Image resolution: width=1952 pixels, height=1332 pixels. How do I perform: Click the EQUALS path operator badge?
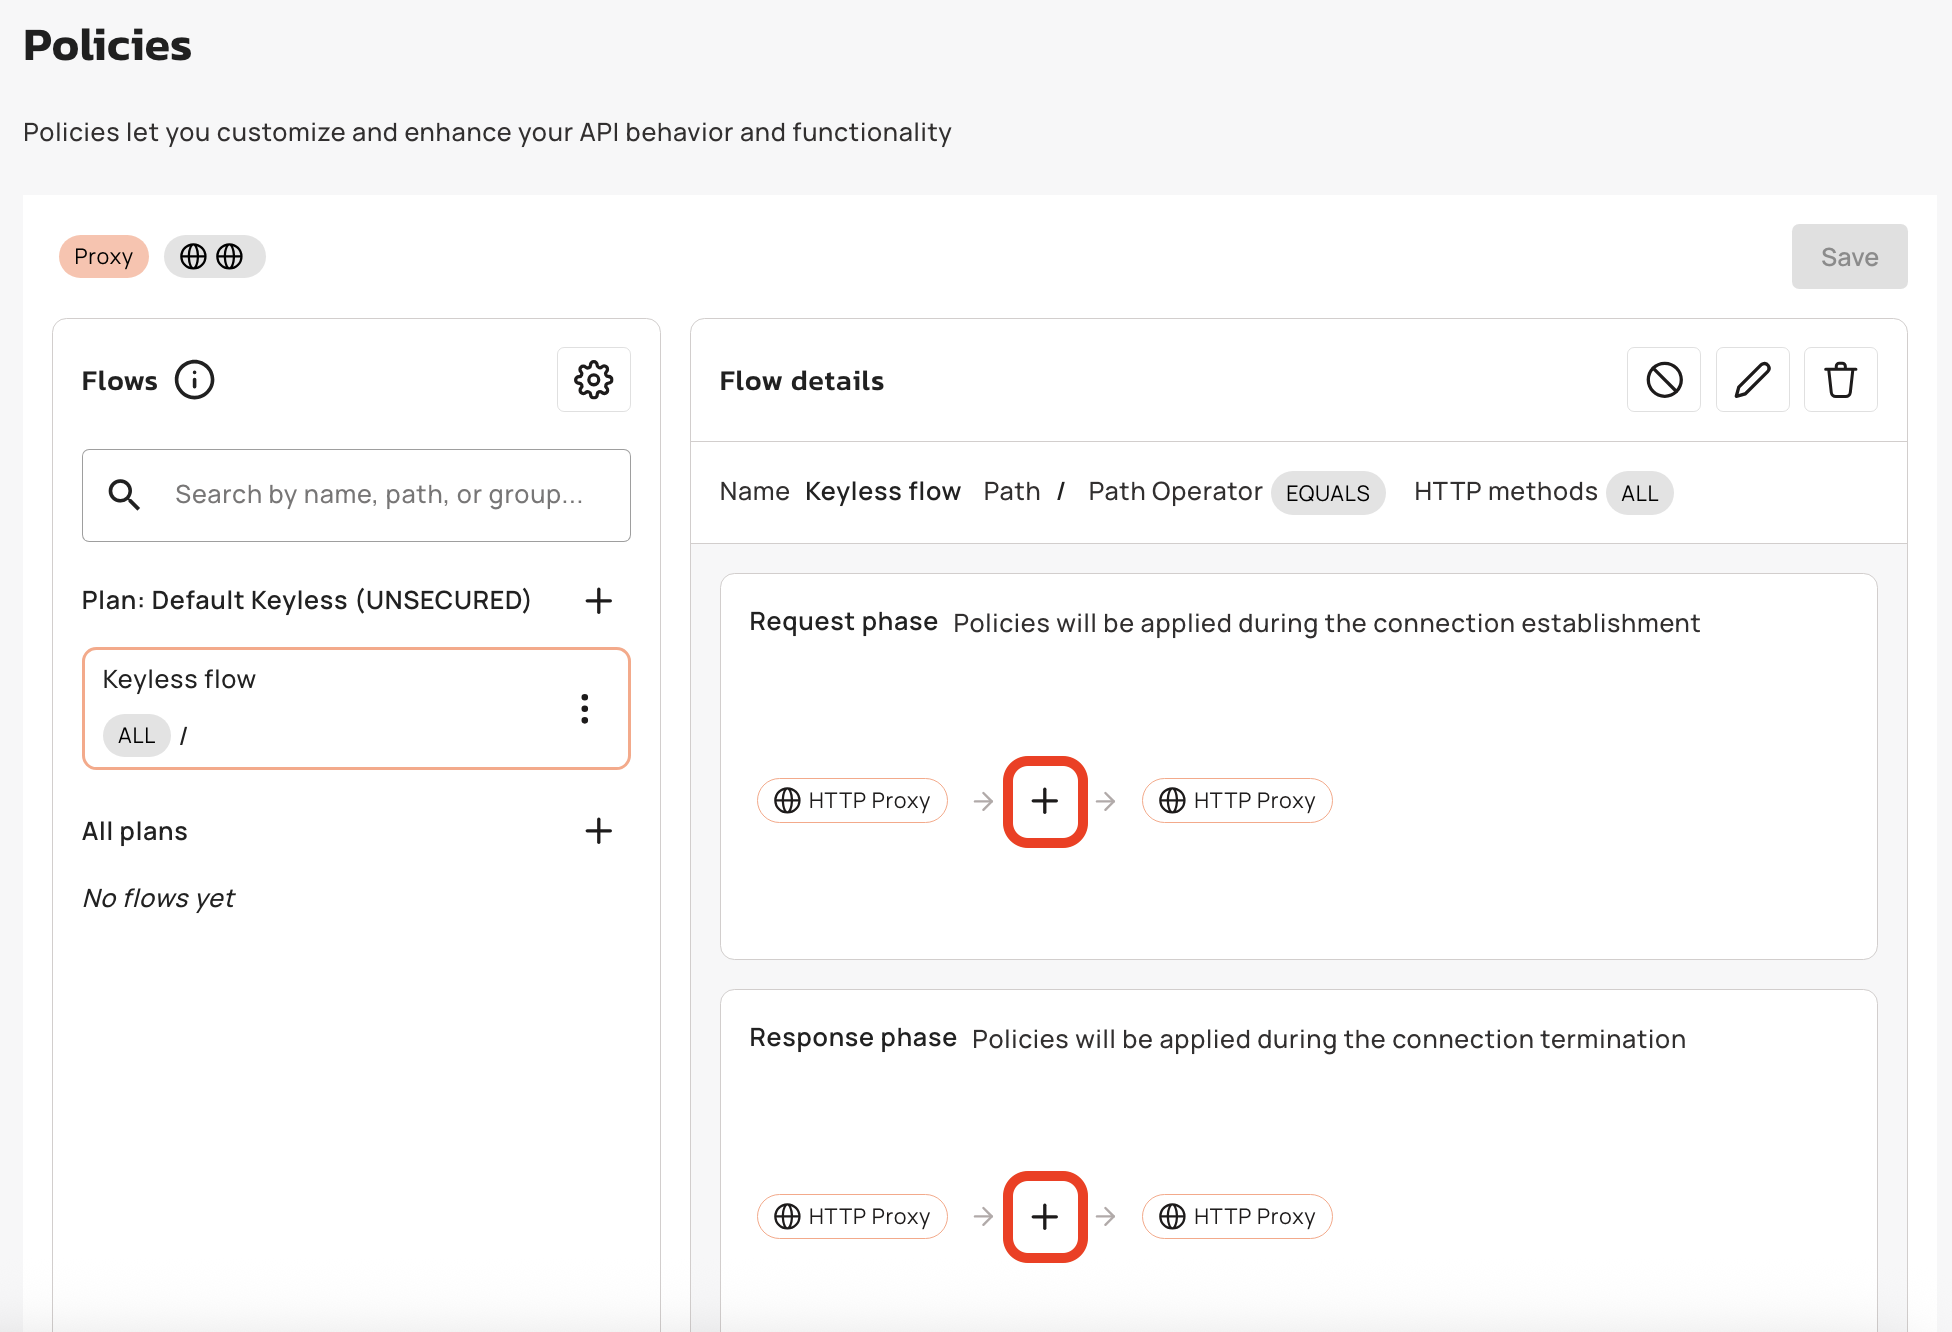click(x=1327, y=493)
